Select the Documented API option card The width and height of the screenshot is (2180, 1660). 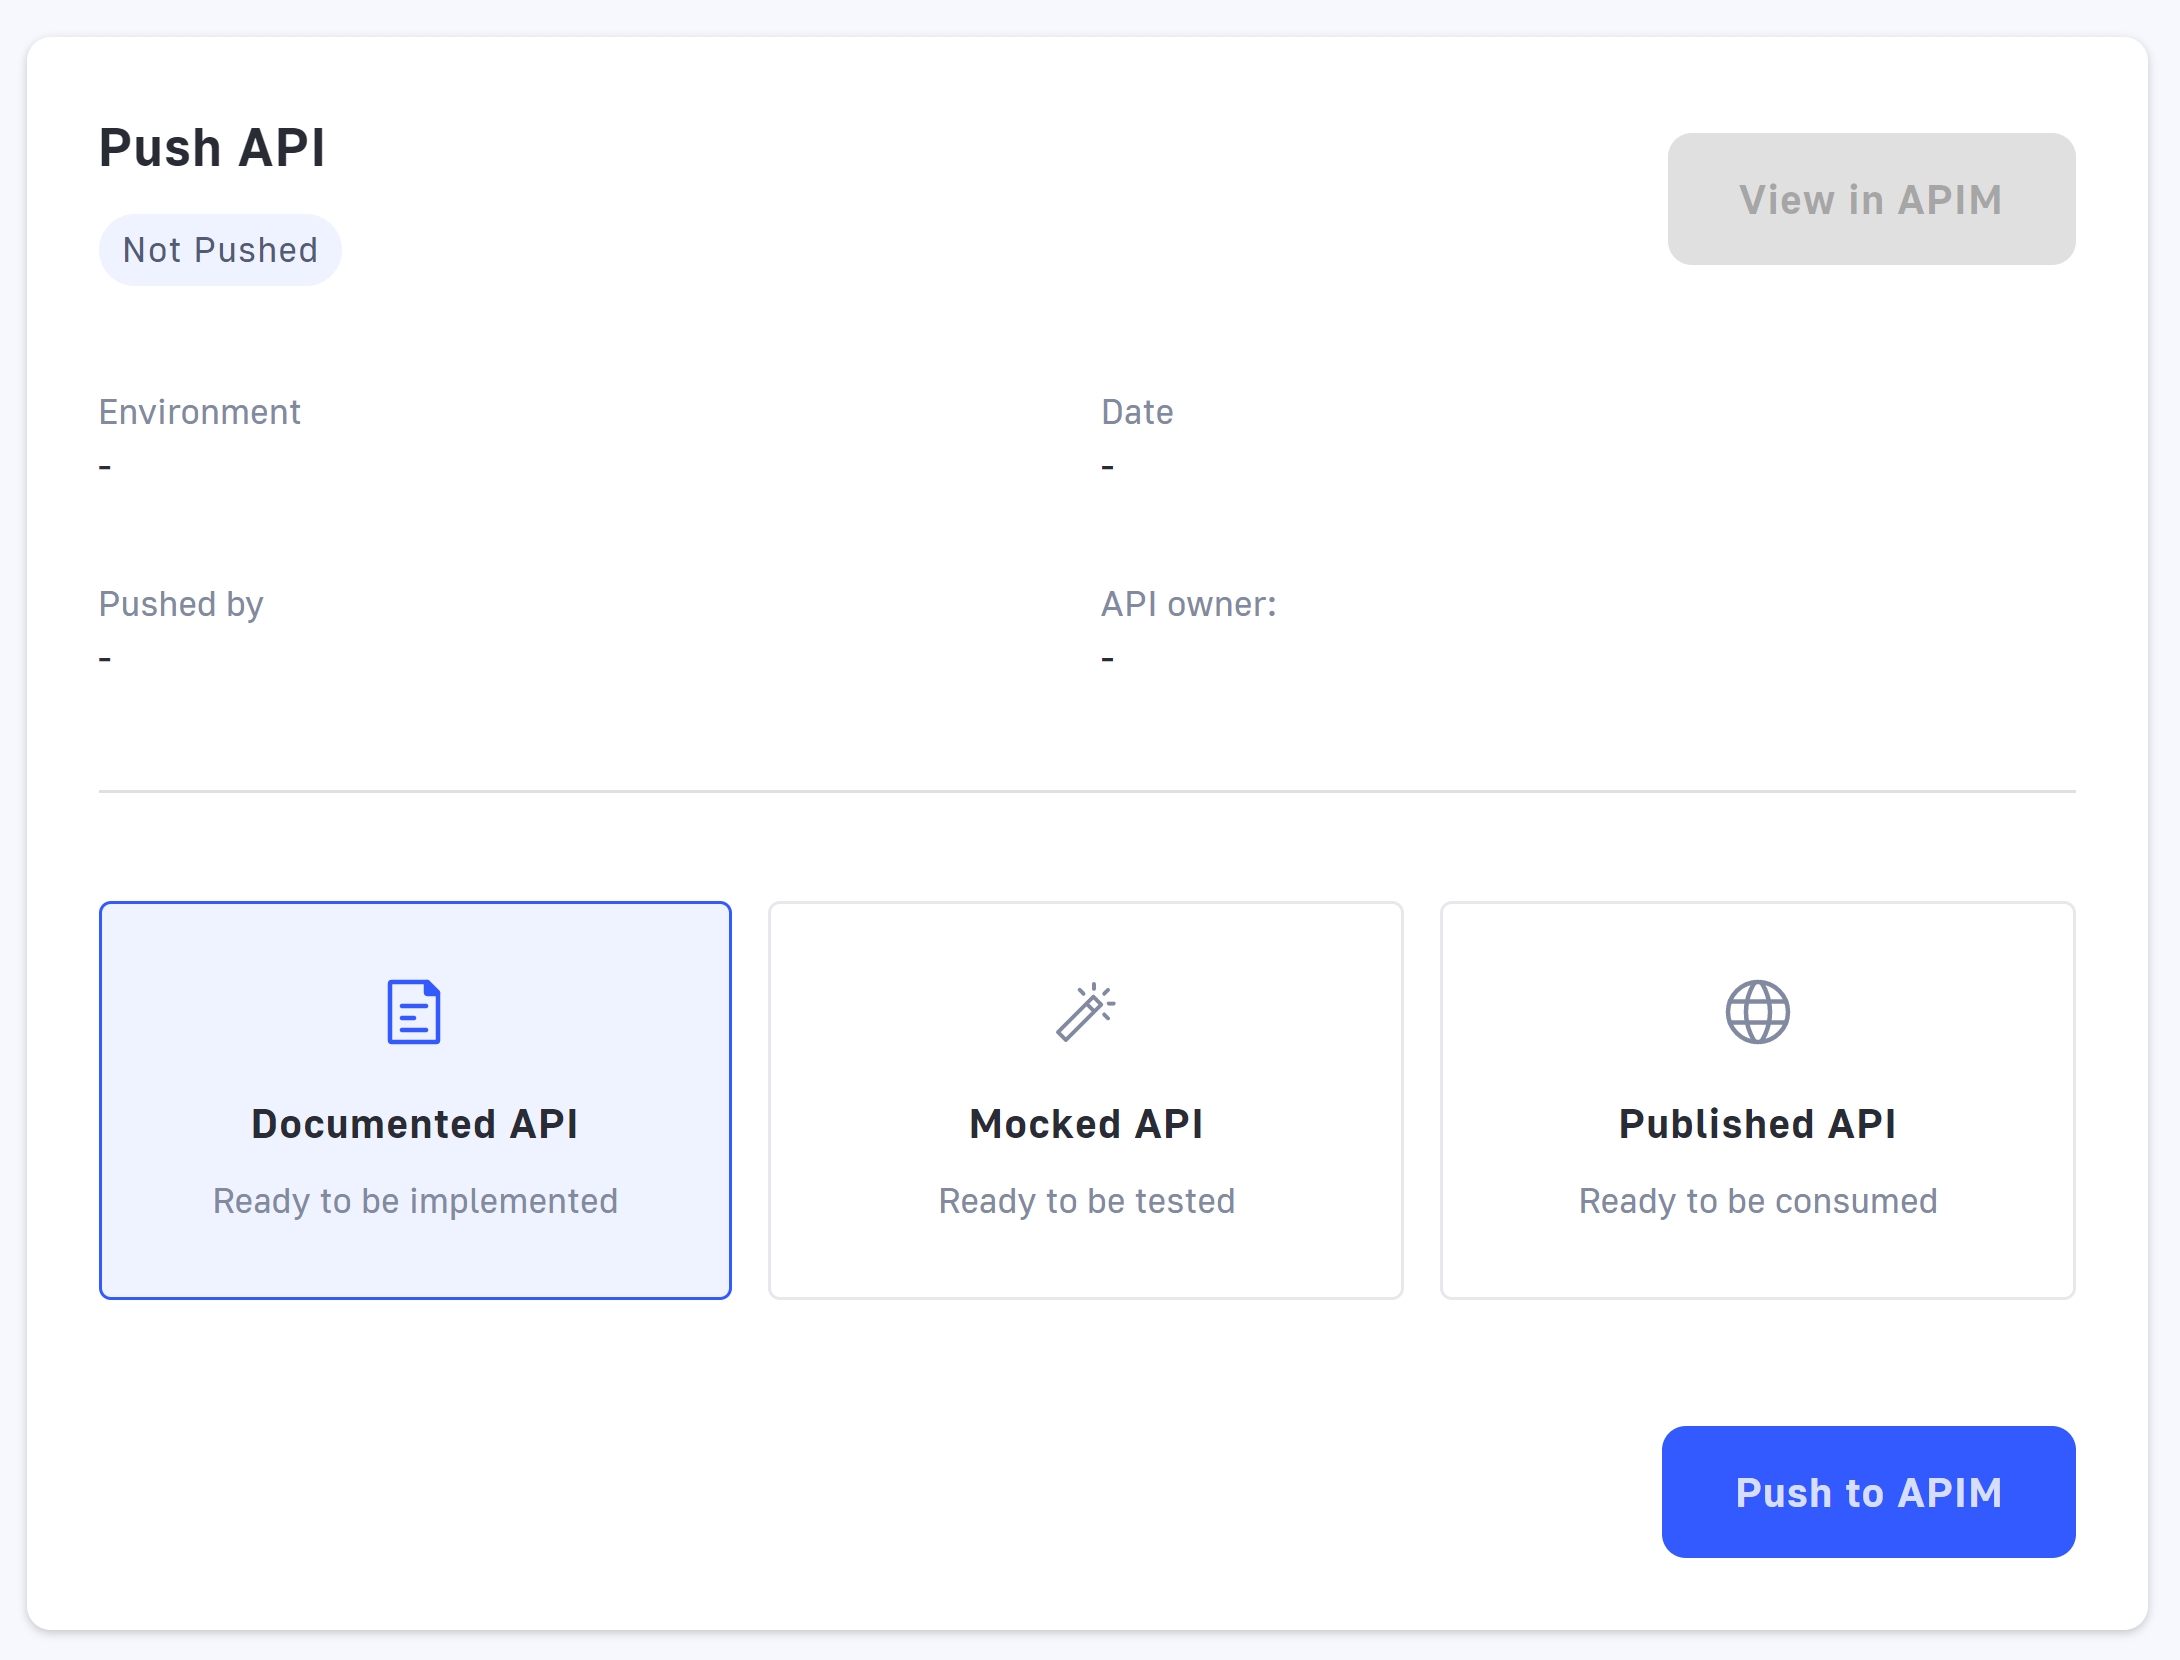pos(415,1100)
